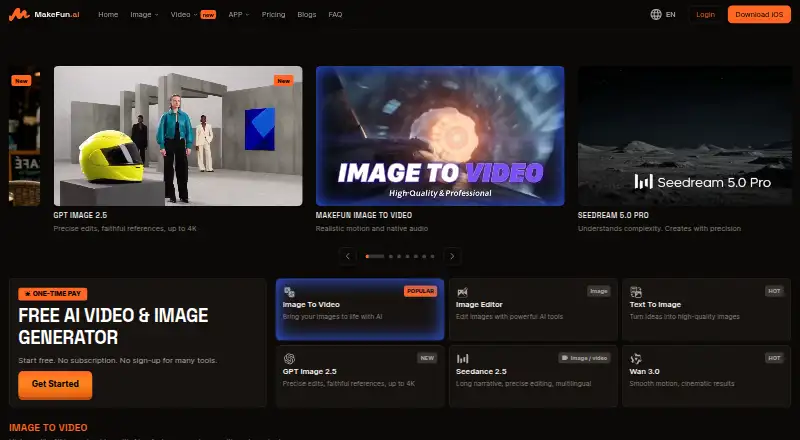800x440 pixels.
Task: Click the Seedance 2.5 card icon
Action: click(462, 358)
